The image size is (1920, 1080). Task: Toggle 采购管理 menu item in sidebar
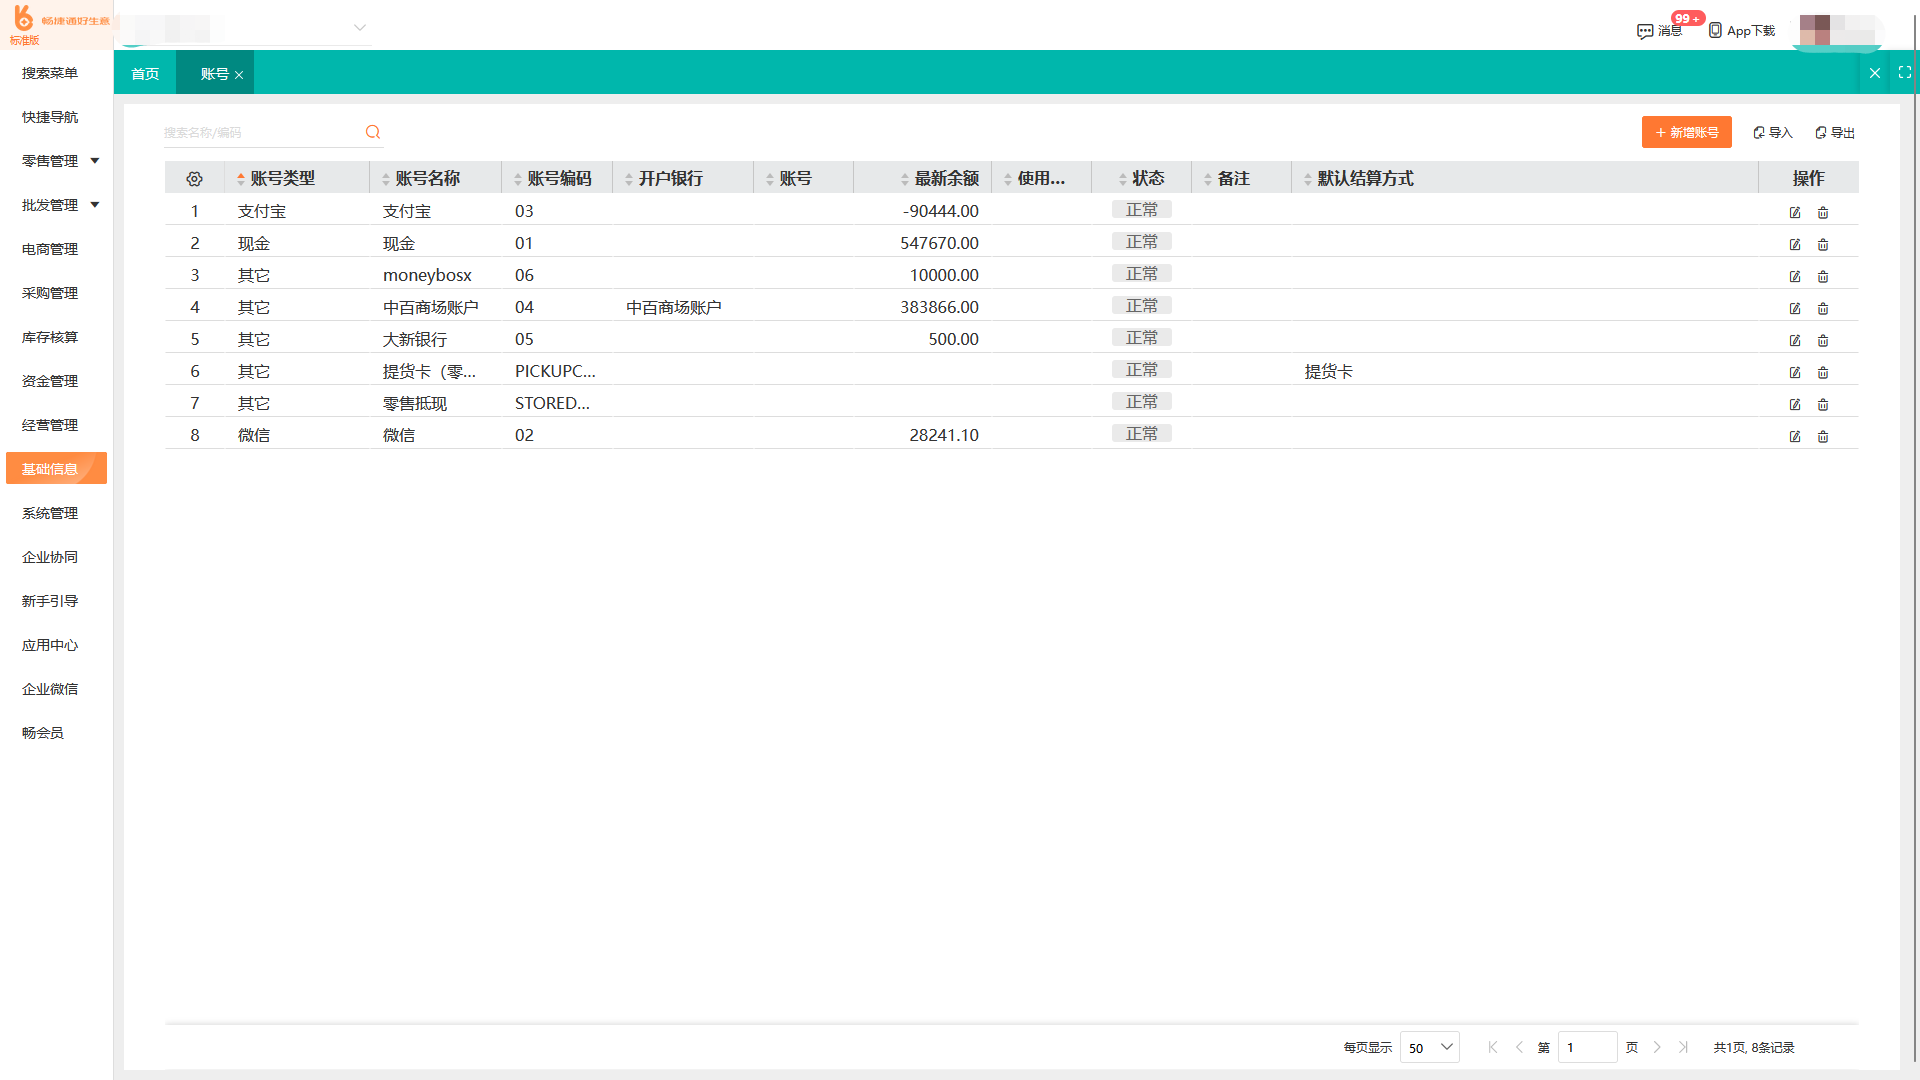click(51, 293)
